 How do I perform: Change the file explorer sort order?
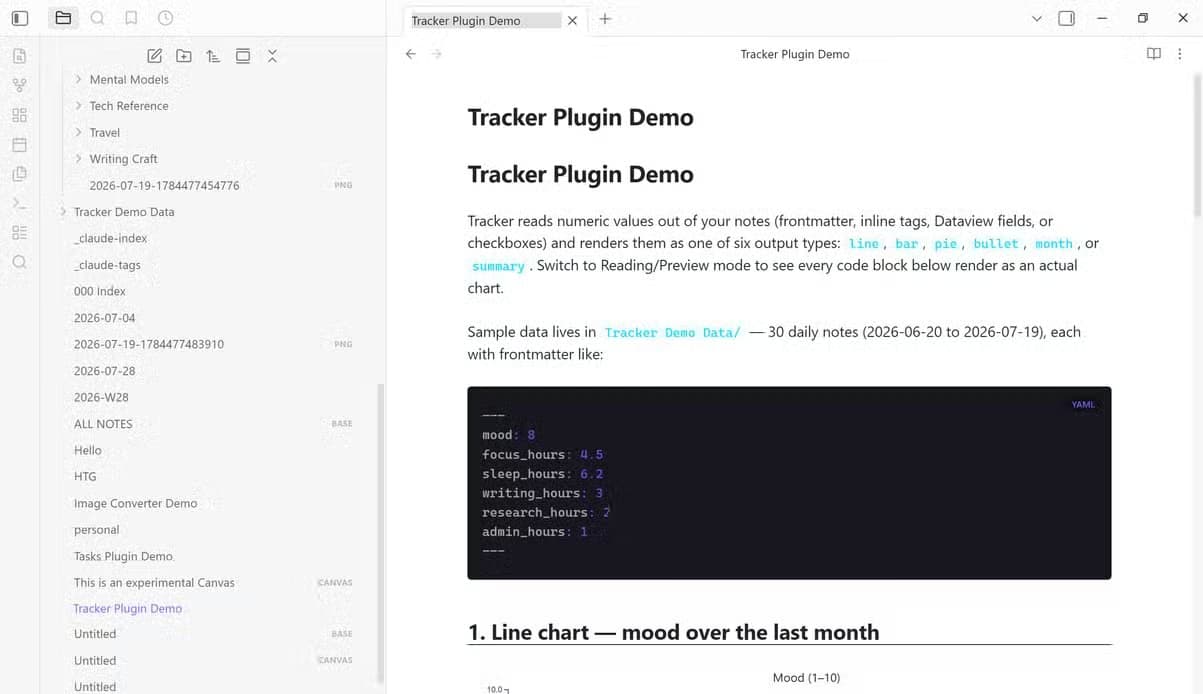(x=213, y=56)
